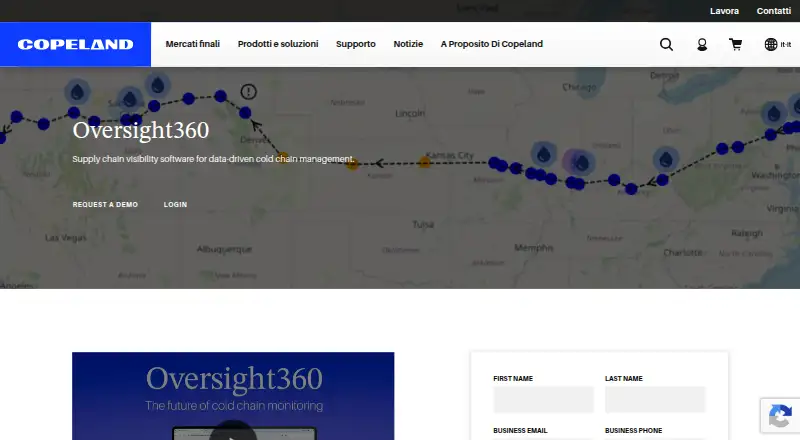
Task: Click the Oversight360 video thumbnail title
Action: pyautogui.click(x=234, y=379)
